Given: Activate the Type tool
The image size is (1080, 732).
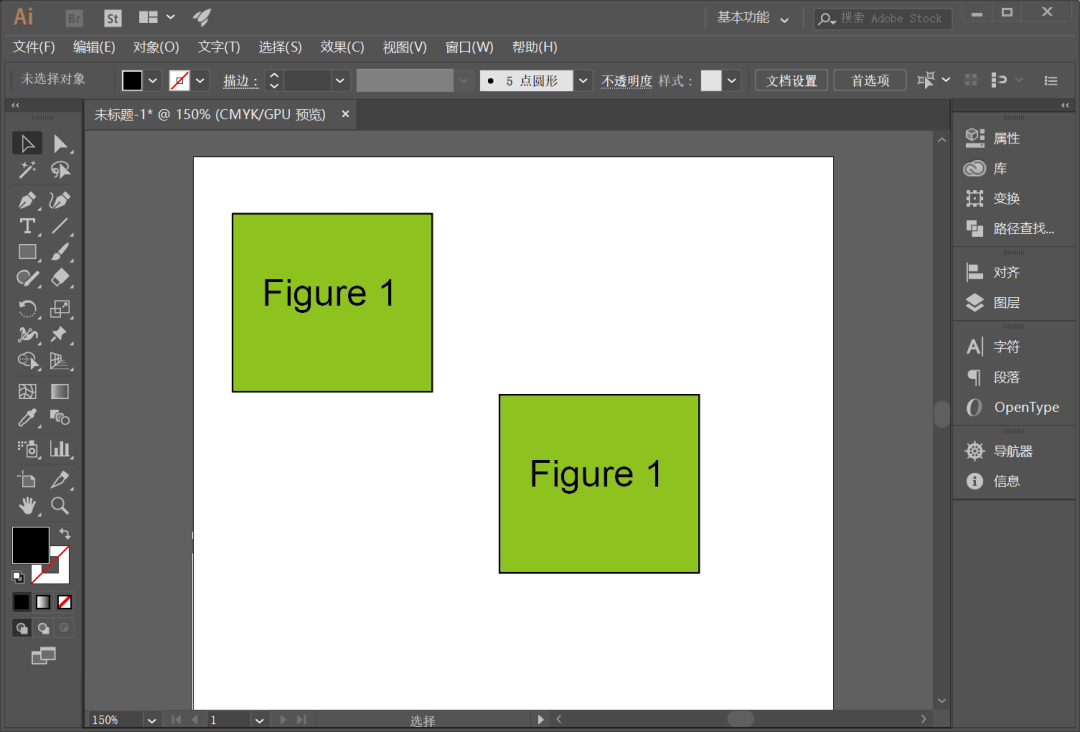Looking at the screenshot, I should [27, 226].
